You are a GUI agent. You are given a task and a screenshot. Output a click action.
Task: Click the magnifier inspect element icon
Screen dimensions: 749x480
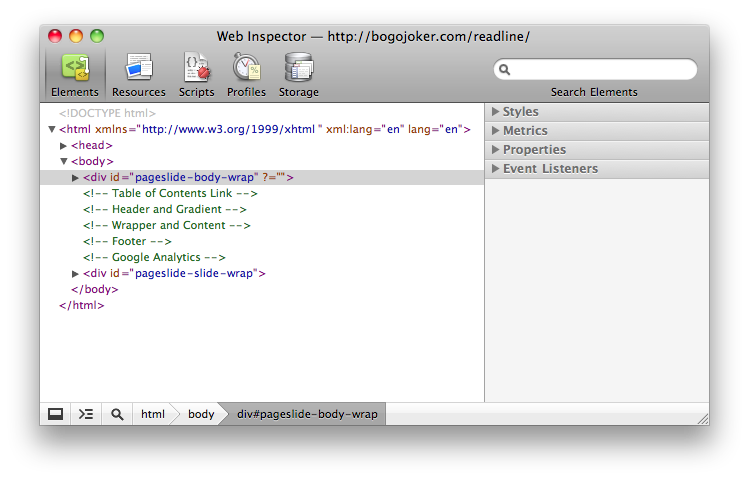coord(117,414)
